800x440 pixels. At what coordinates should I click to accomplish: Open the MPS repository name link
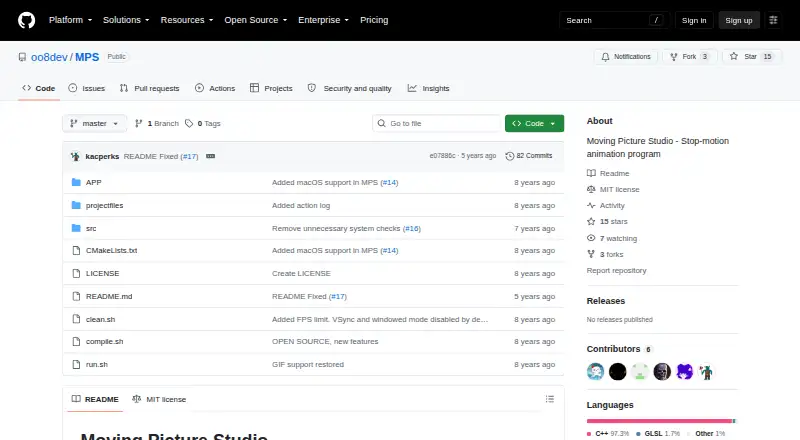(87, 57)
